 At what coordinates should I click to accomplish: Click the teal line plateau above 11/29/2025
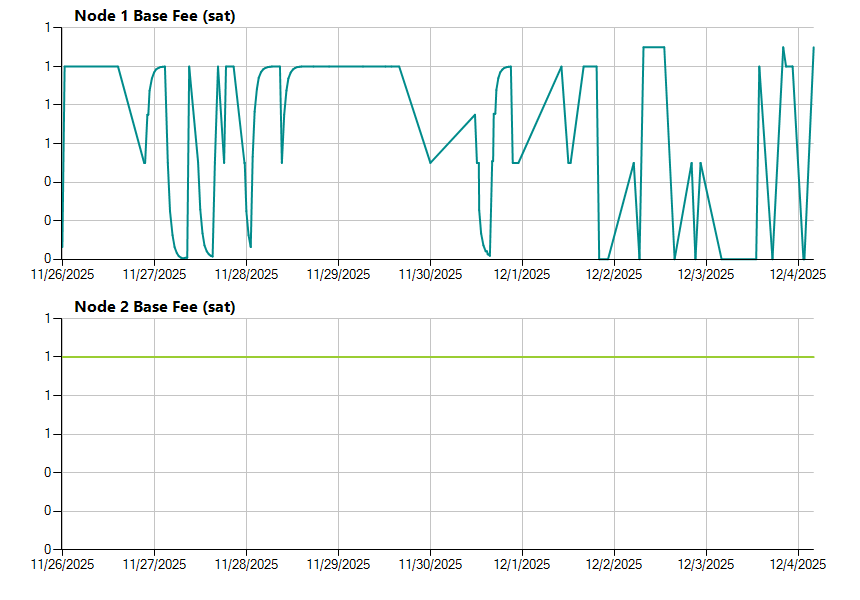coord(338,66)
